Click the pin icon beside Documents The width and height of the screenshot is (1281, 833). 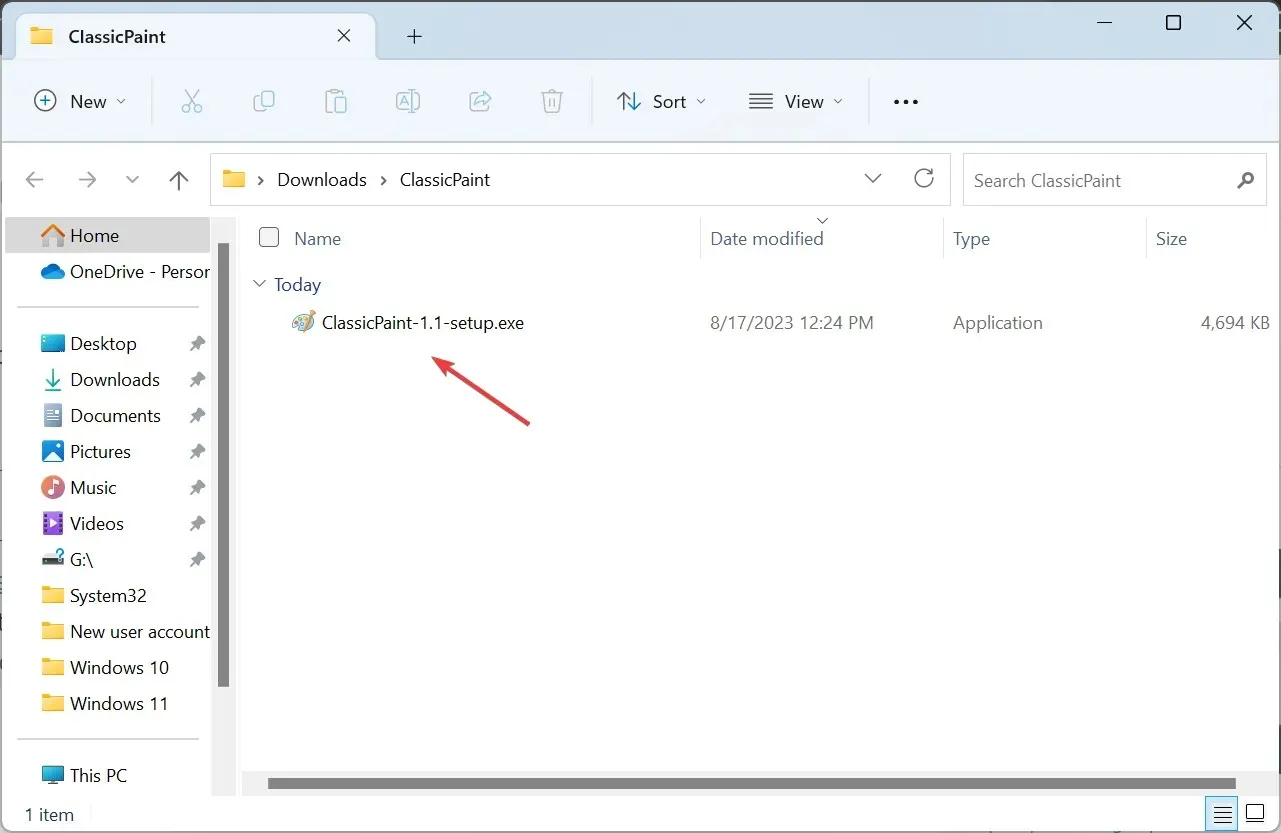[x=197, y=416]
